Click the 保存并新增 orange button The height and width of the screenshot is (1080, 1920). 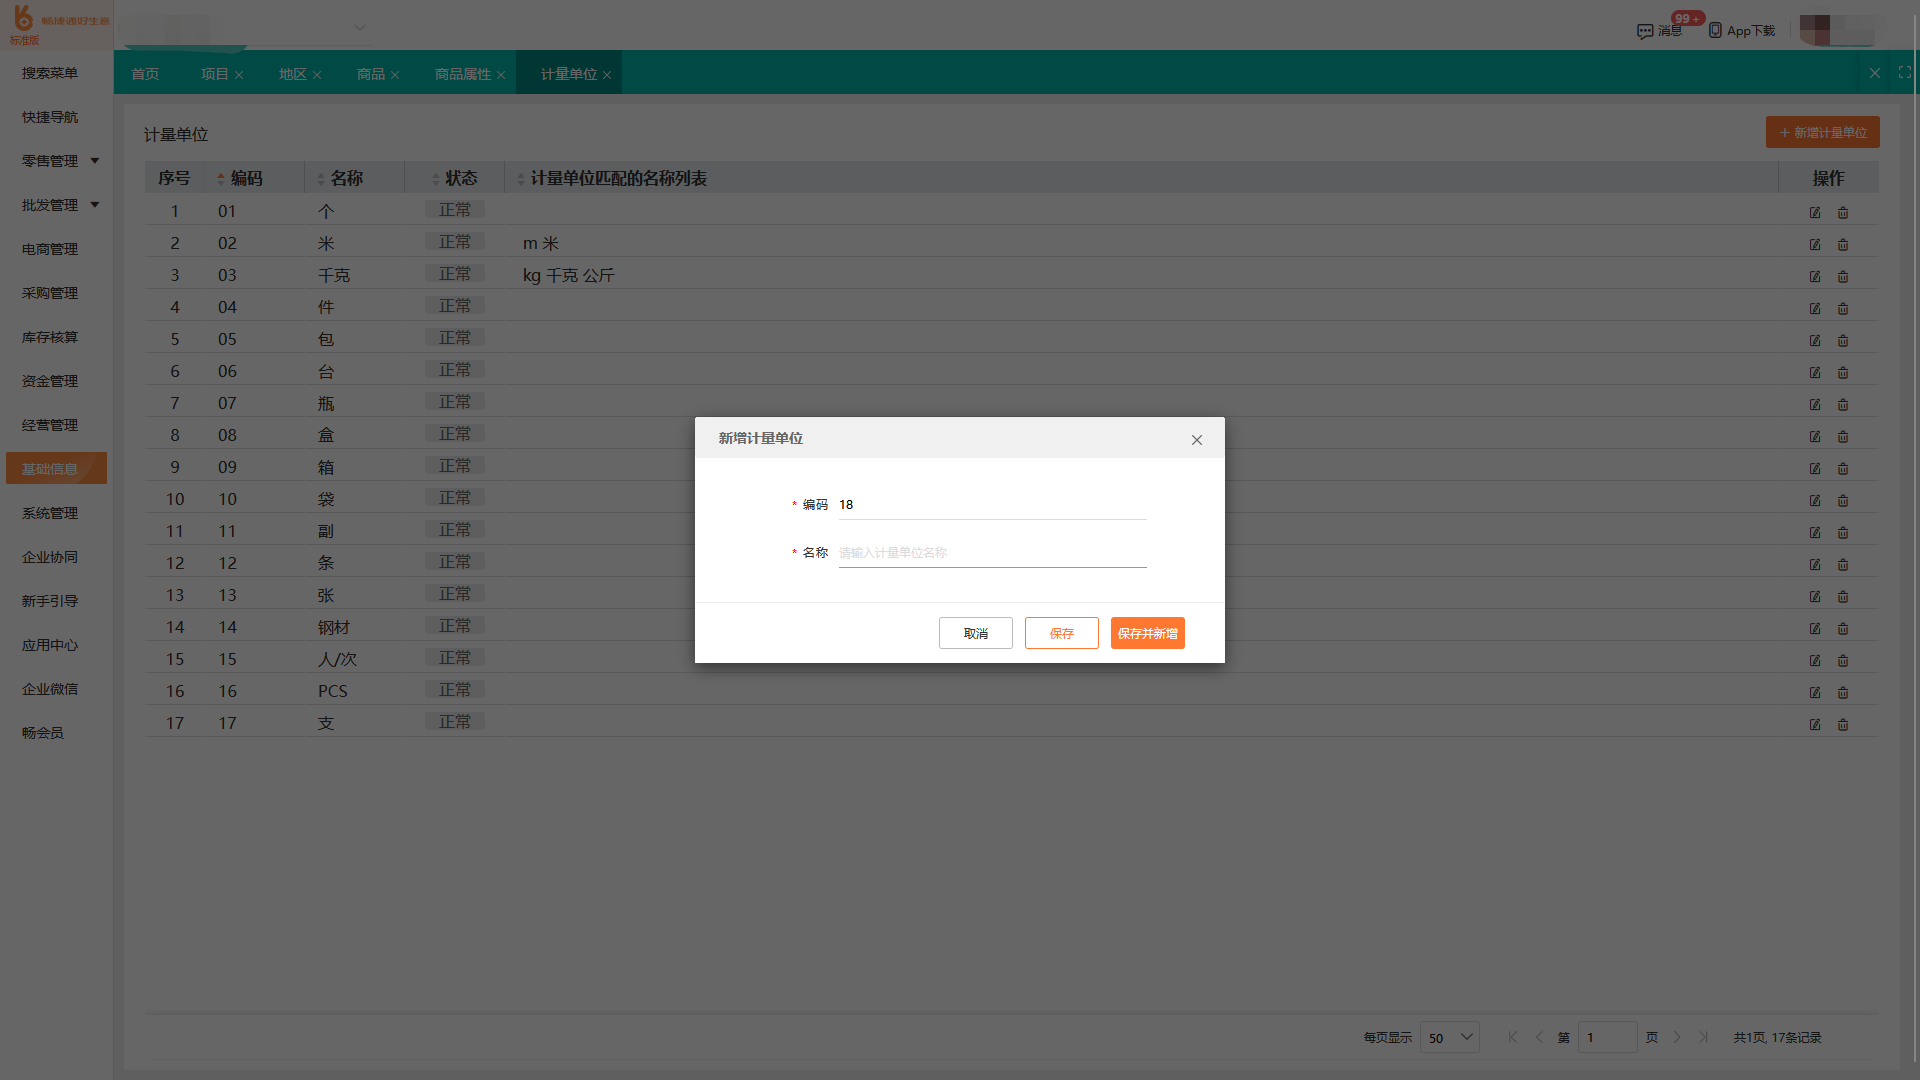[x=1146, y=633]
